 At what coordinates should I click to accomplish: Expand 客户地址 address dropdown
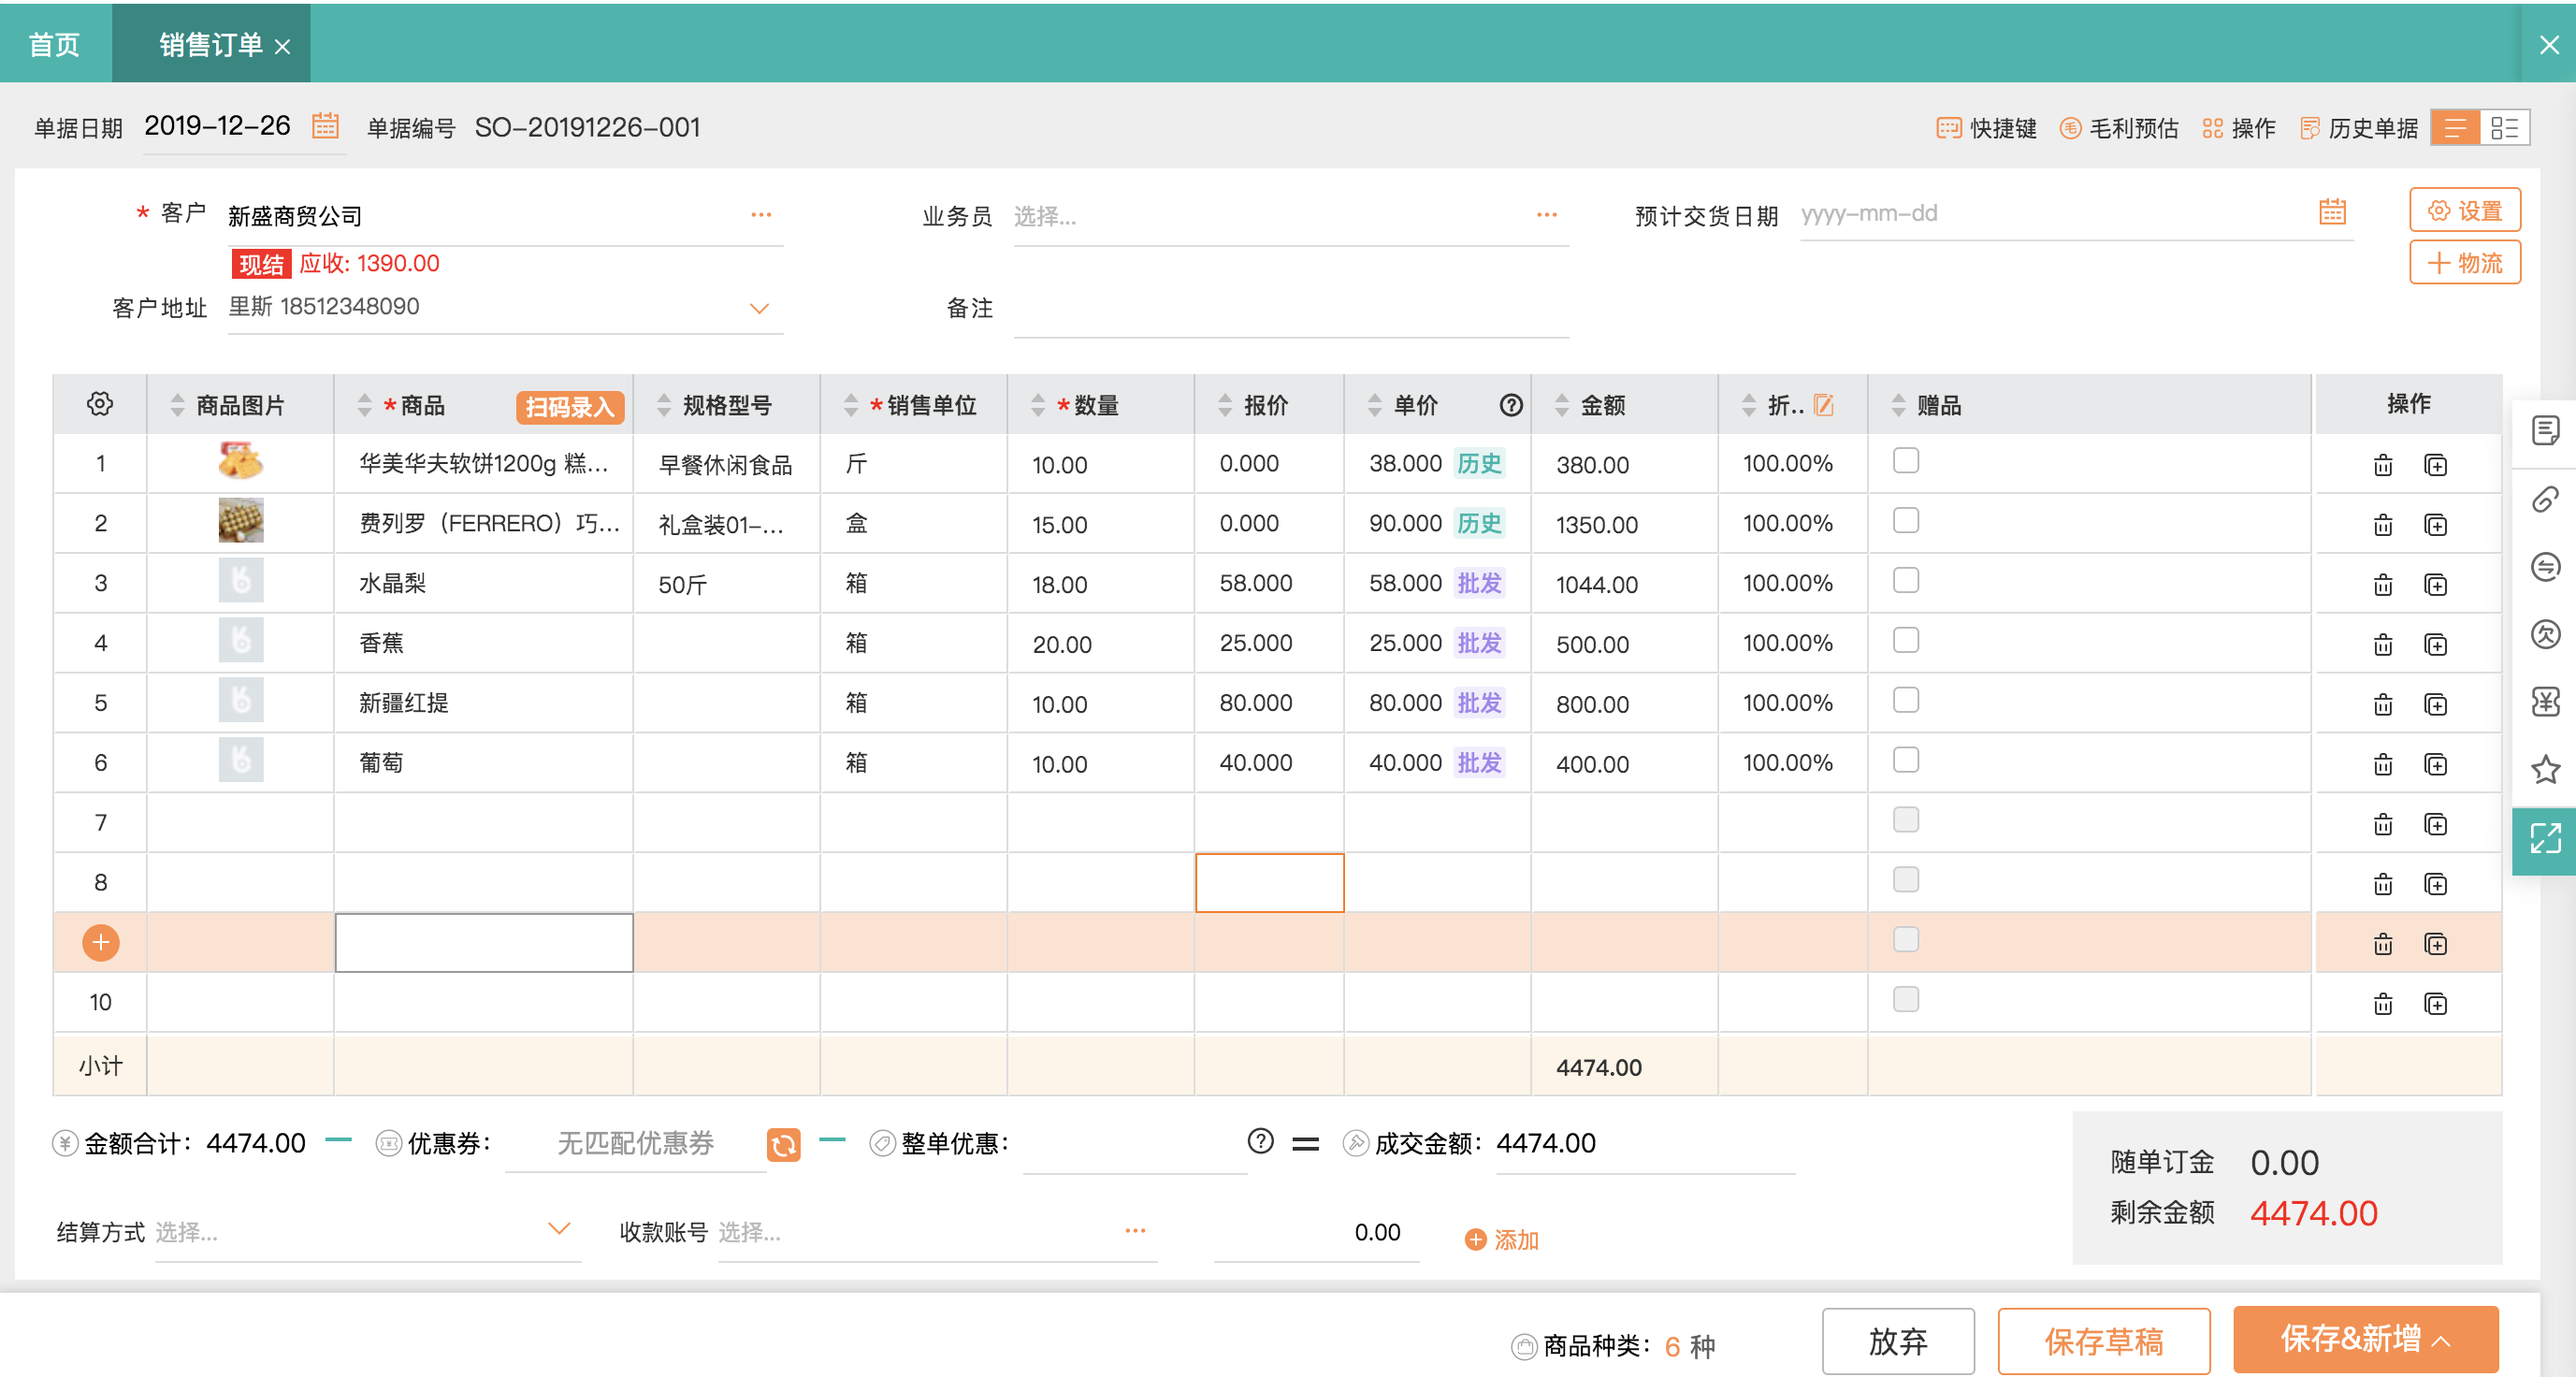(760, 309)
